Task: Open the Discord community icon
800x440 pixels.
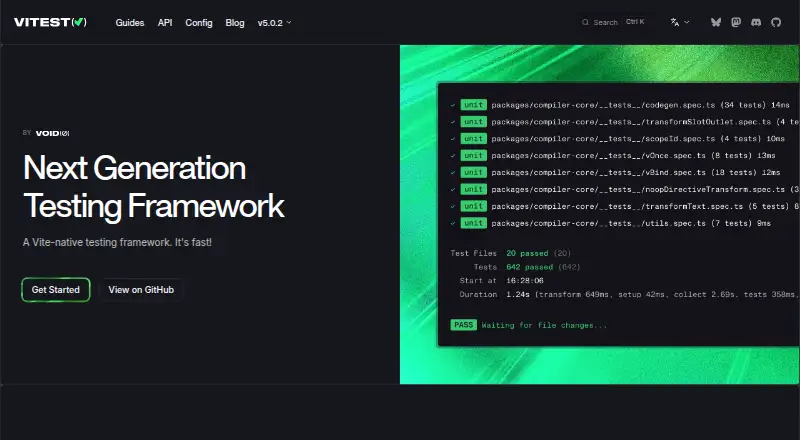Action: [756, 22]
